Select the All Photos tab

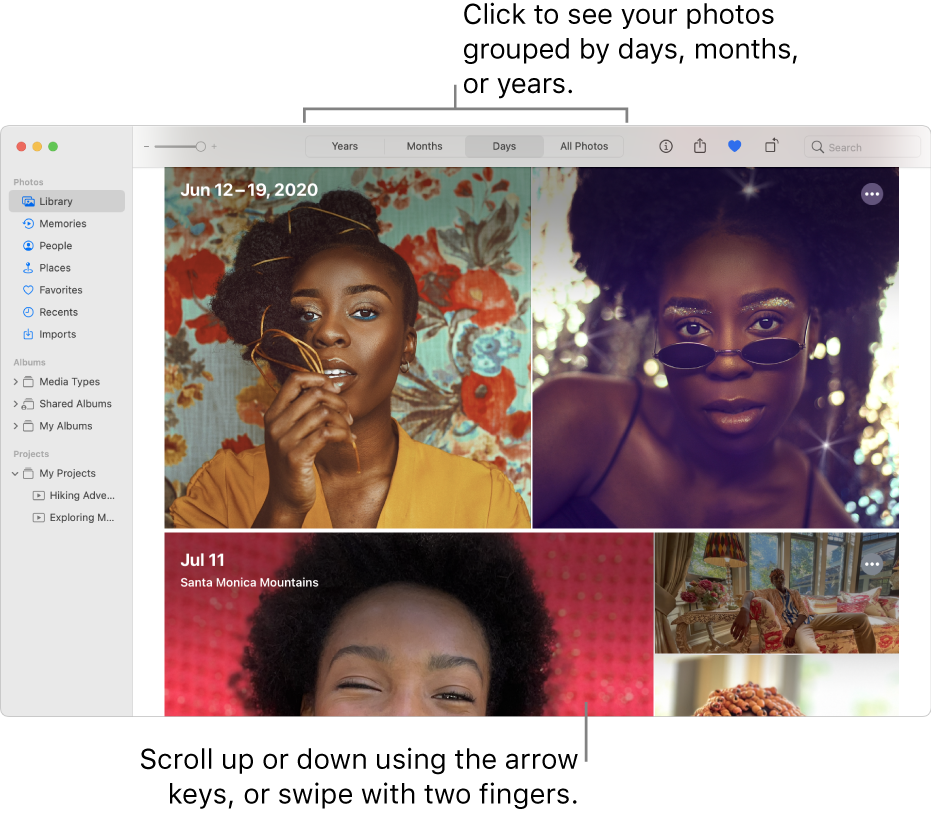coord(584,146)
